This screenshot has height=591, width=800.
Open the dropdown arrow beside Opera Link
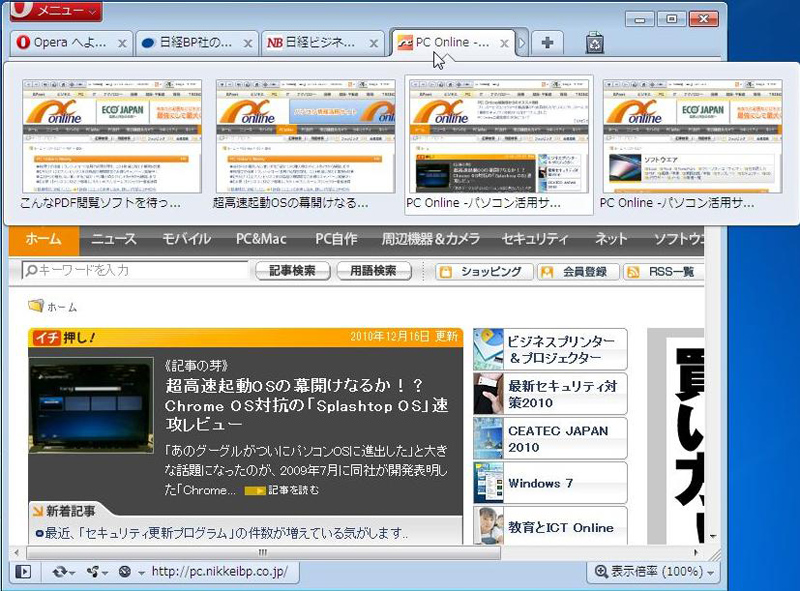pyautogui.click(x=72, y=572)
